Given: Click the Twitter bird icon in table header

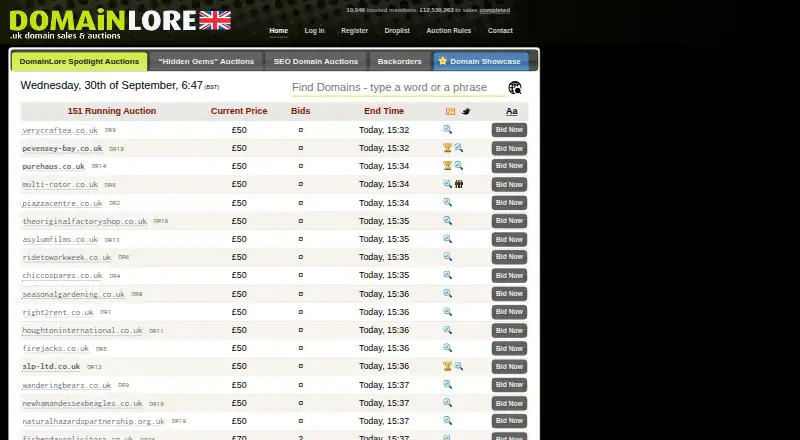Looking at the screenshot, I should [x=466, y=111].
